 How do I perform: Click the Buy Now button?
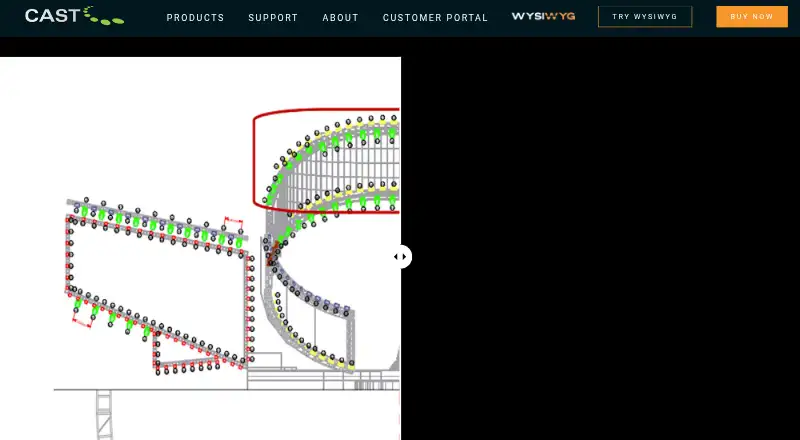point(752,16)
